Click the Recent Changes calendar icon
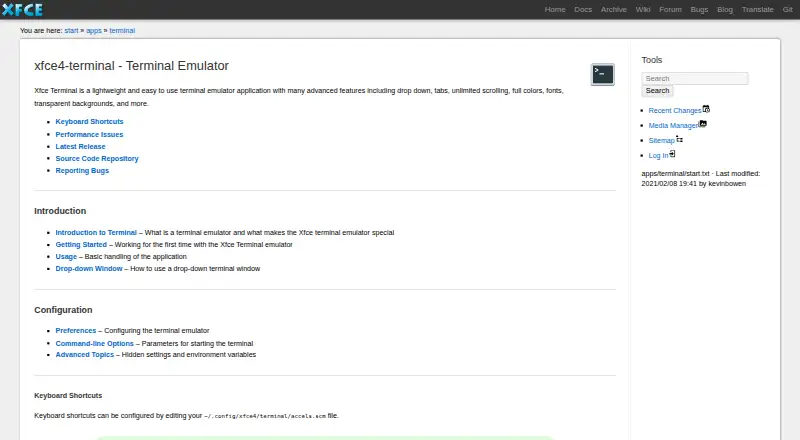800x440 pixels. tap(706, 109)
